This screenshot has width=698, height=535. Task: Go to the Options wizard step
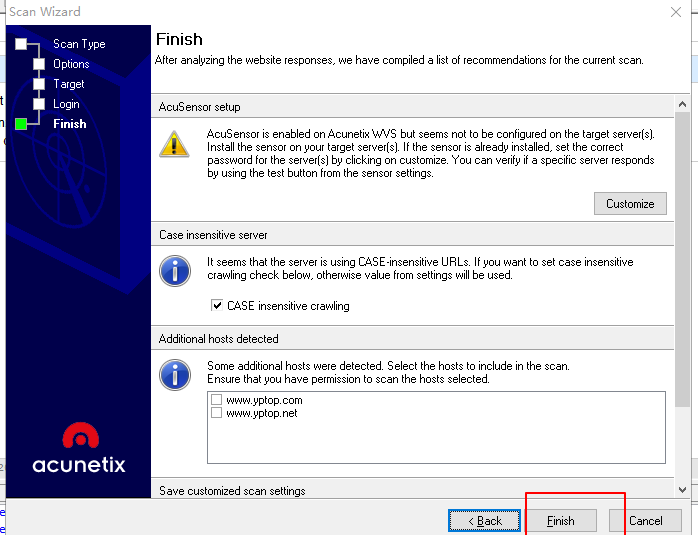[x=71, y=64]
